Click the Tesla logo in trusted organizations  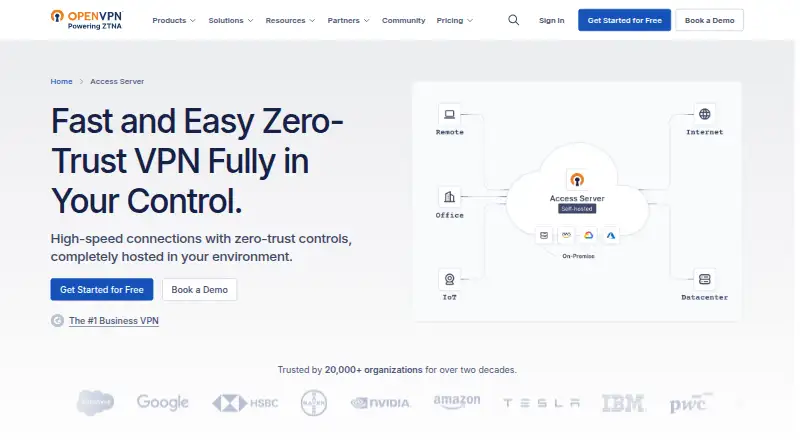[x=541, y=403]
